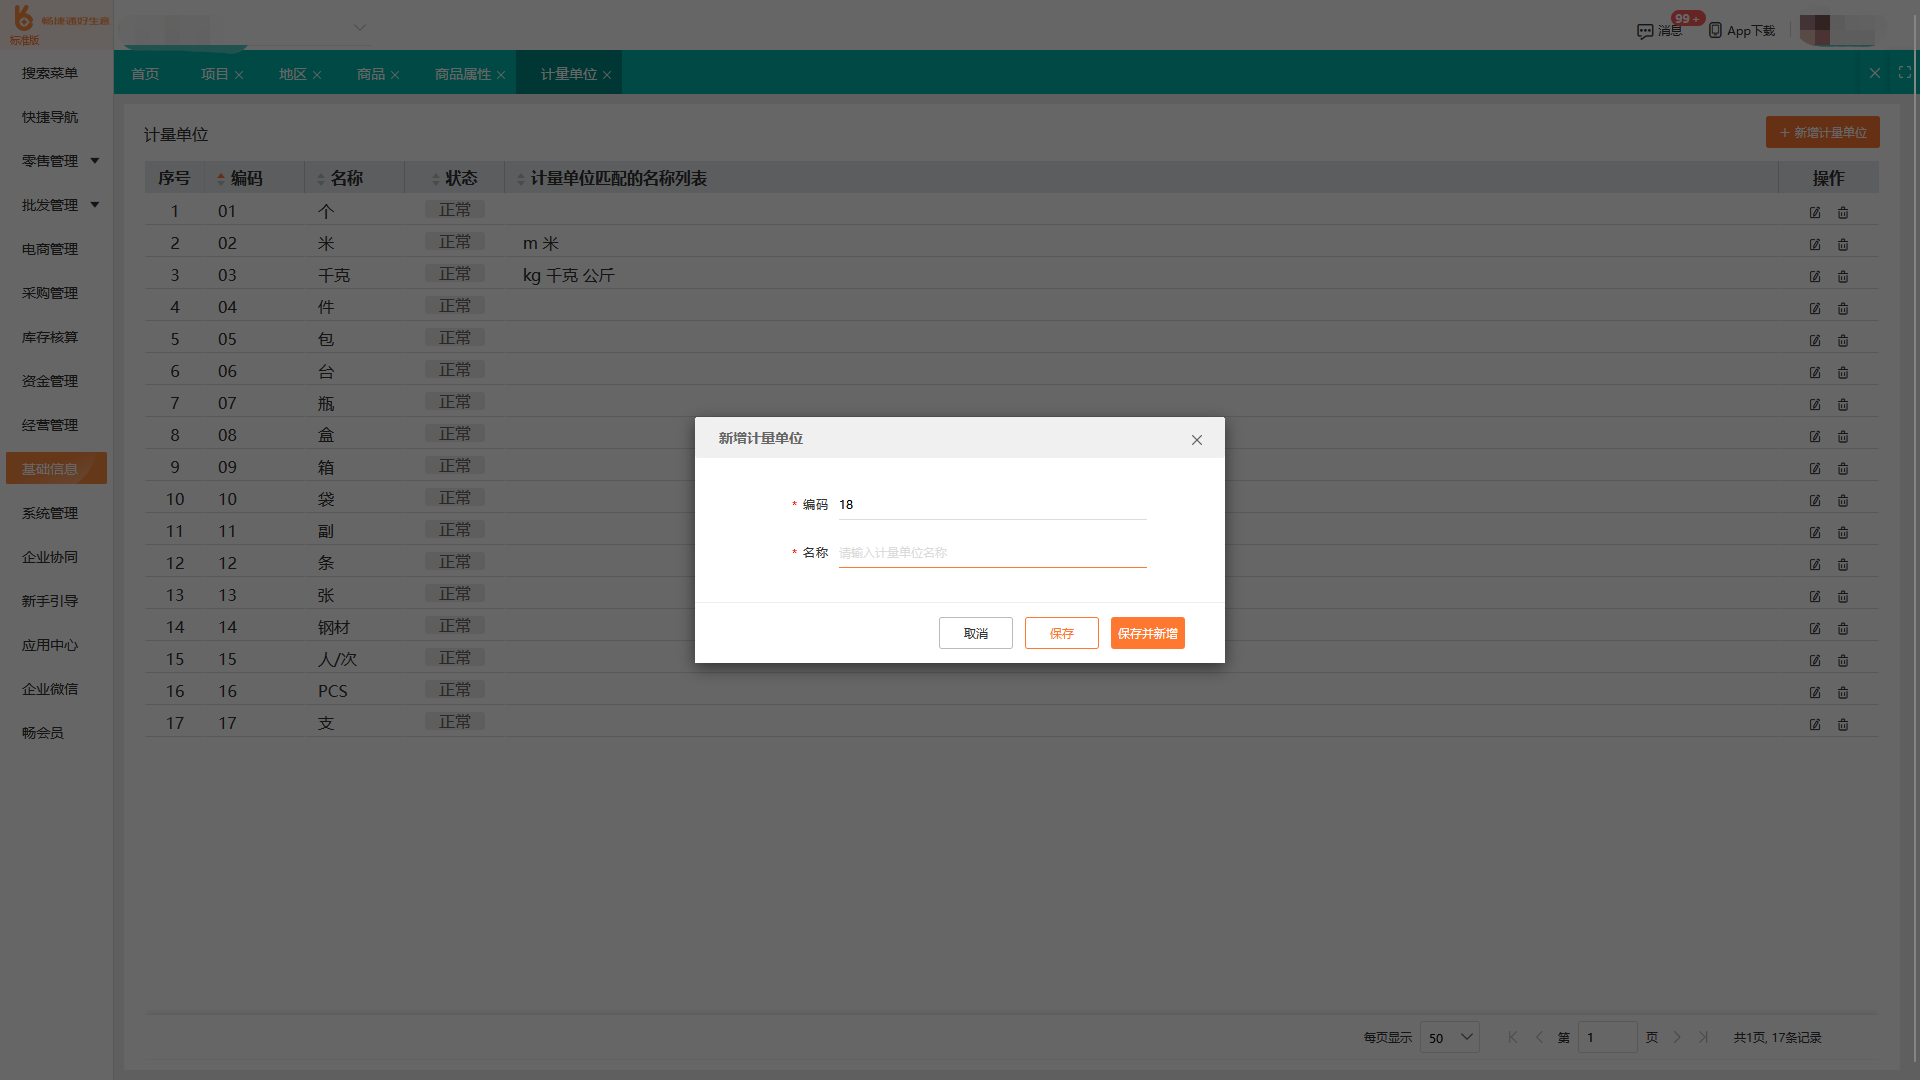
Task: Open 商品 dropdown menu tab
Action: [373, 74]
